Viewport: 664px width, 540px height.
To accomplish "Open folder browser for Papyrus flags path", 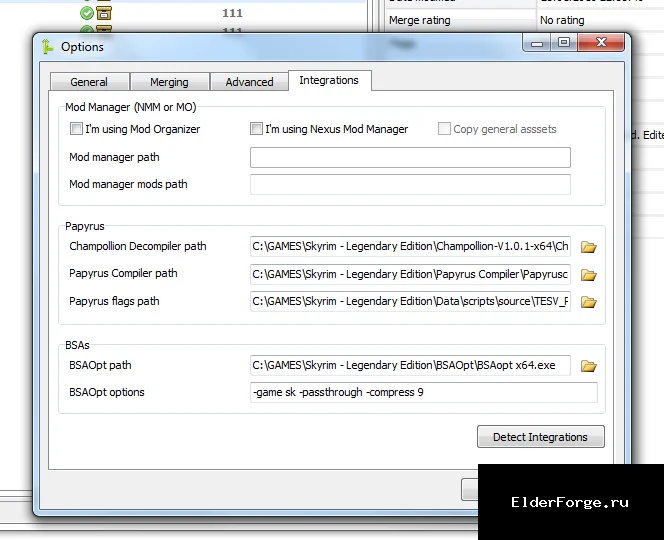I will 589,302.
